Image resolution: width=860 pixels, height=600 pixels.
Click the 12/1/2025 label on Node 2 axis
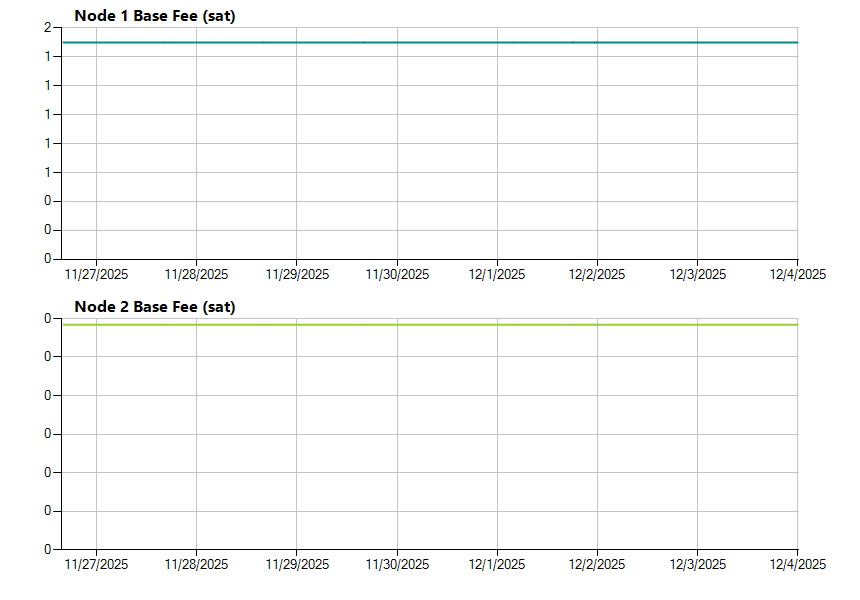coord(498,564)
